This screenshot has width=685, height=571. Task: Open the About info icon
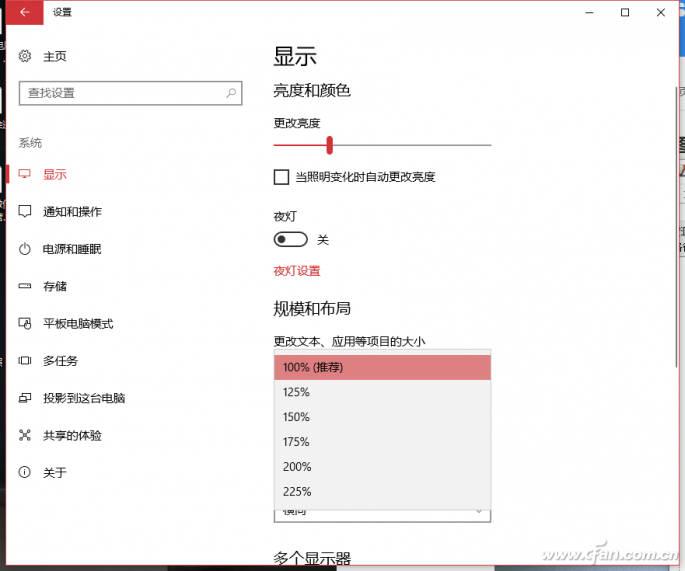coord(26,473)
